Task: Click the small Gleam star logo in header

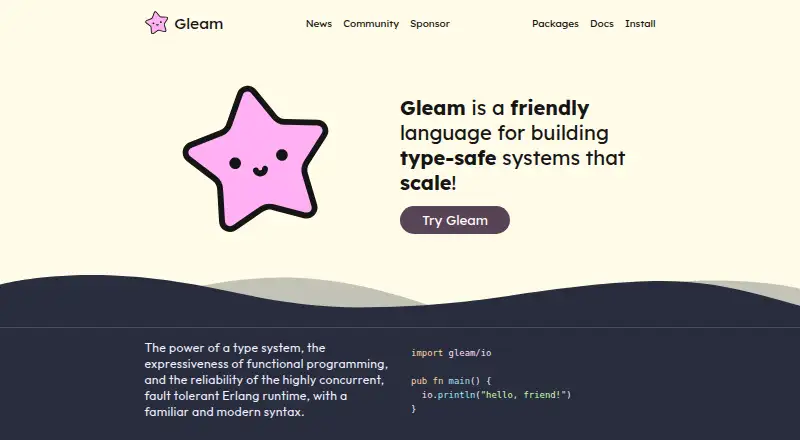Action: 156,23
